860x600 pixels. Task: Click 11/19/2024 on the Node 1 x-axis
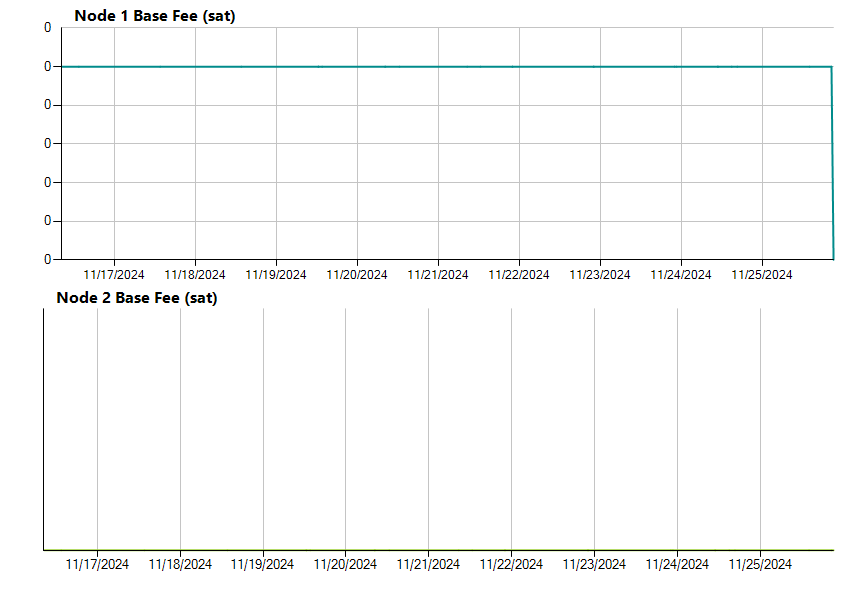point(276,274)
